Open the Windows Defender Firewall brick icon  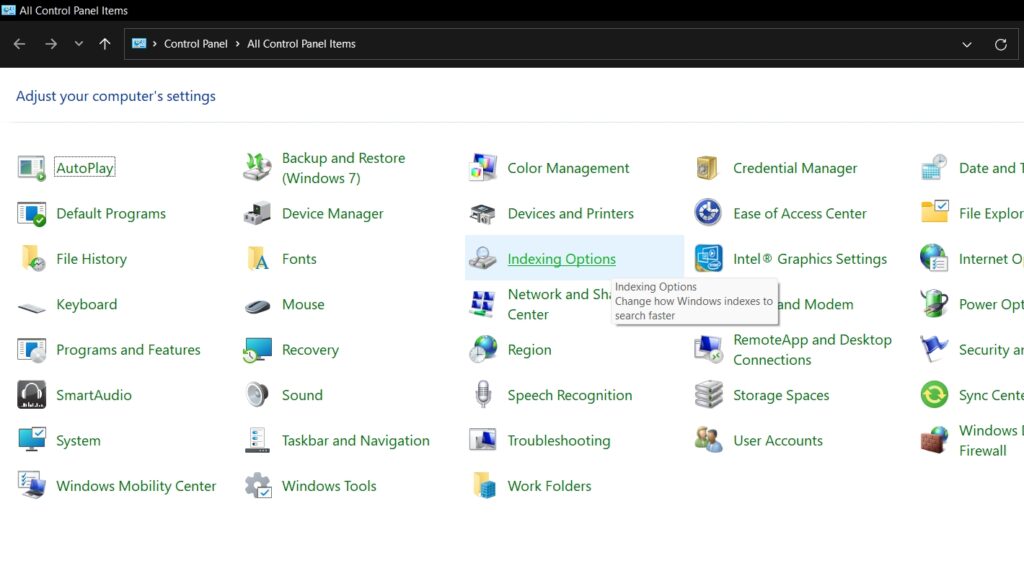934,440
